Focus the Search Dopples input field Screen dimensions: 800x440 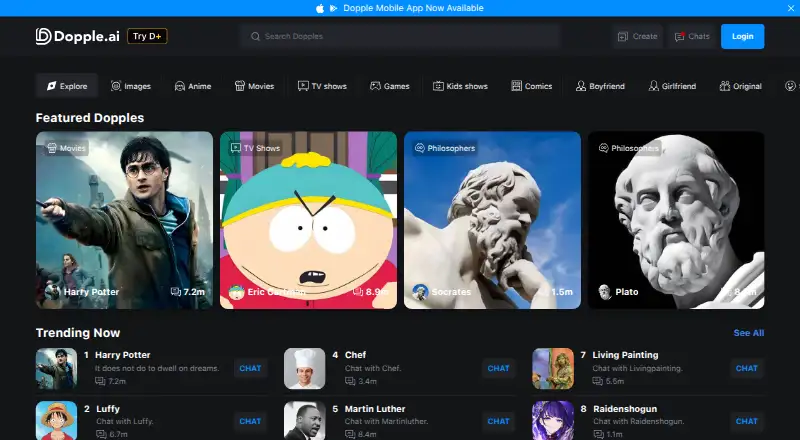point(401,36)
